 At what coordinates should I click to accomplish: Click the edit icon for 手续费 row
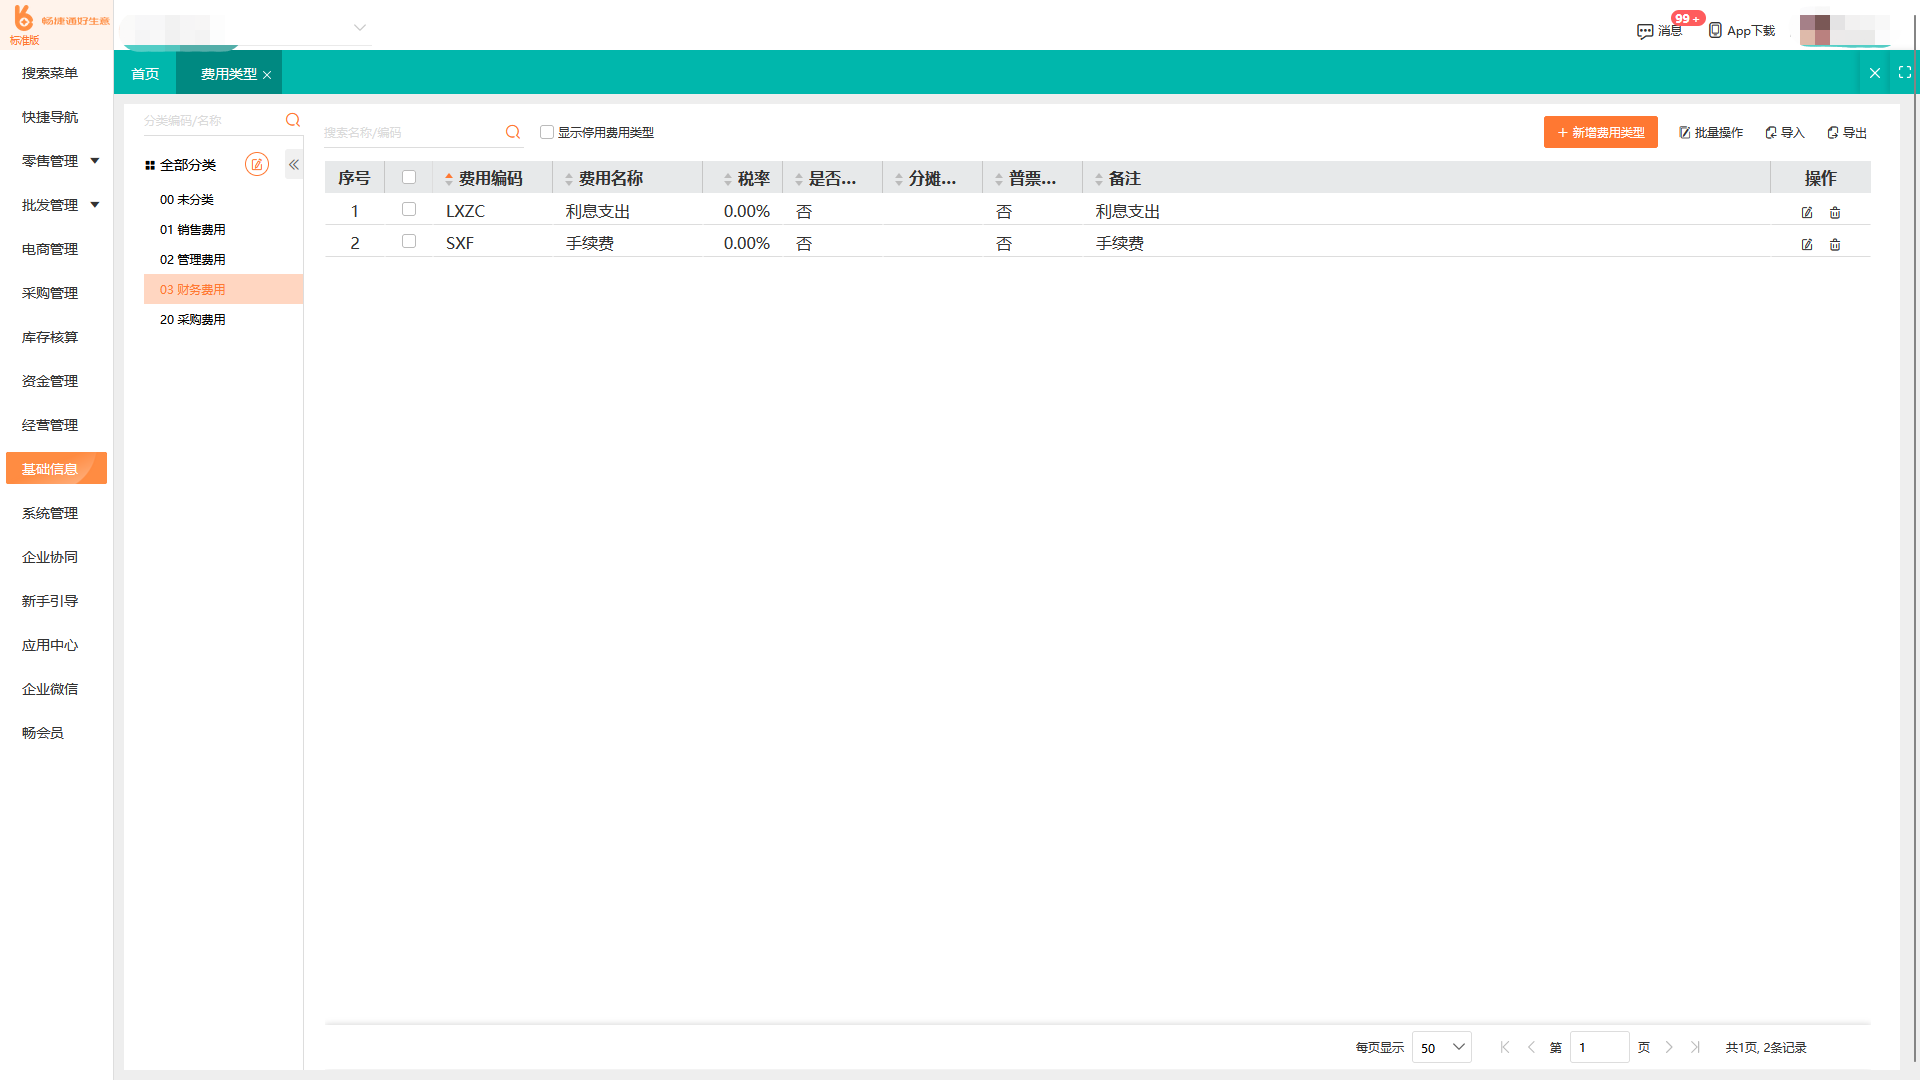[1807, 244]
